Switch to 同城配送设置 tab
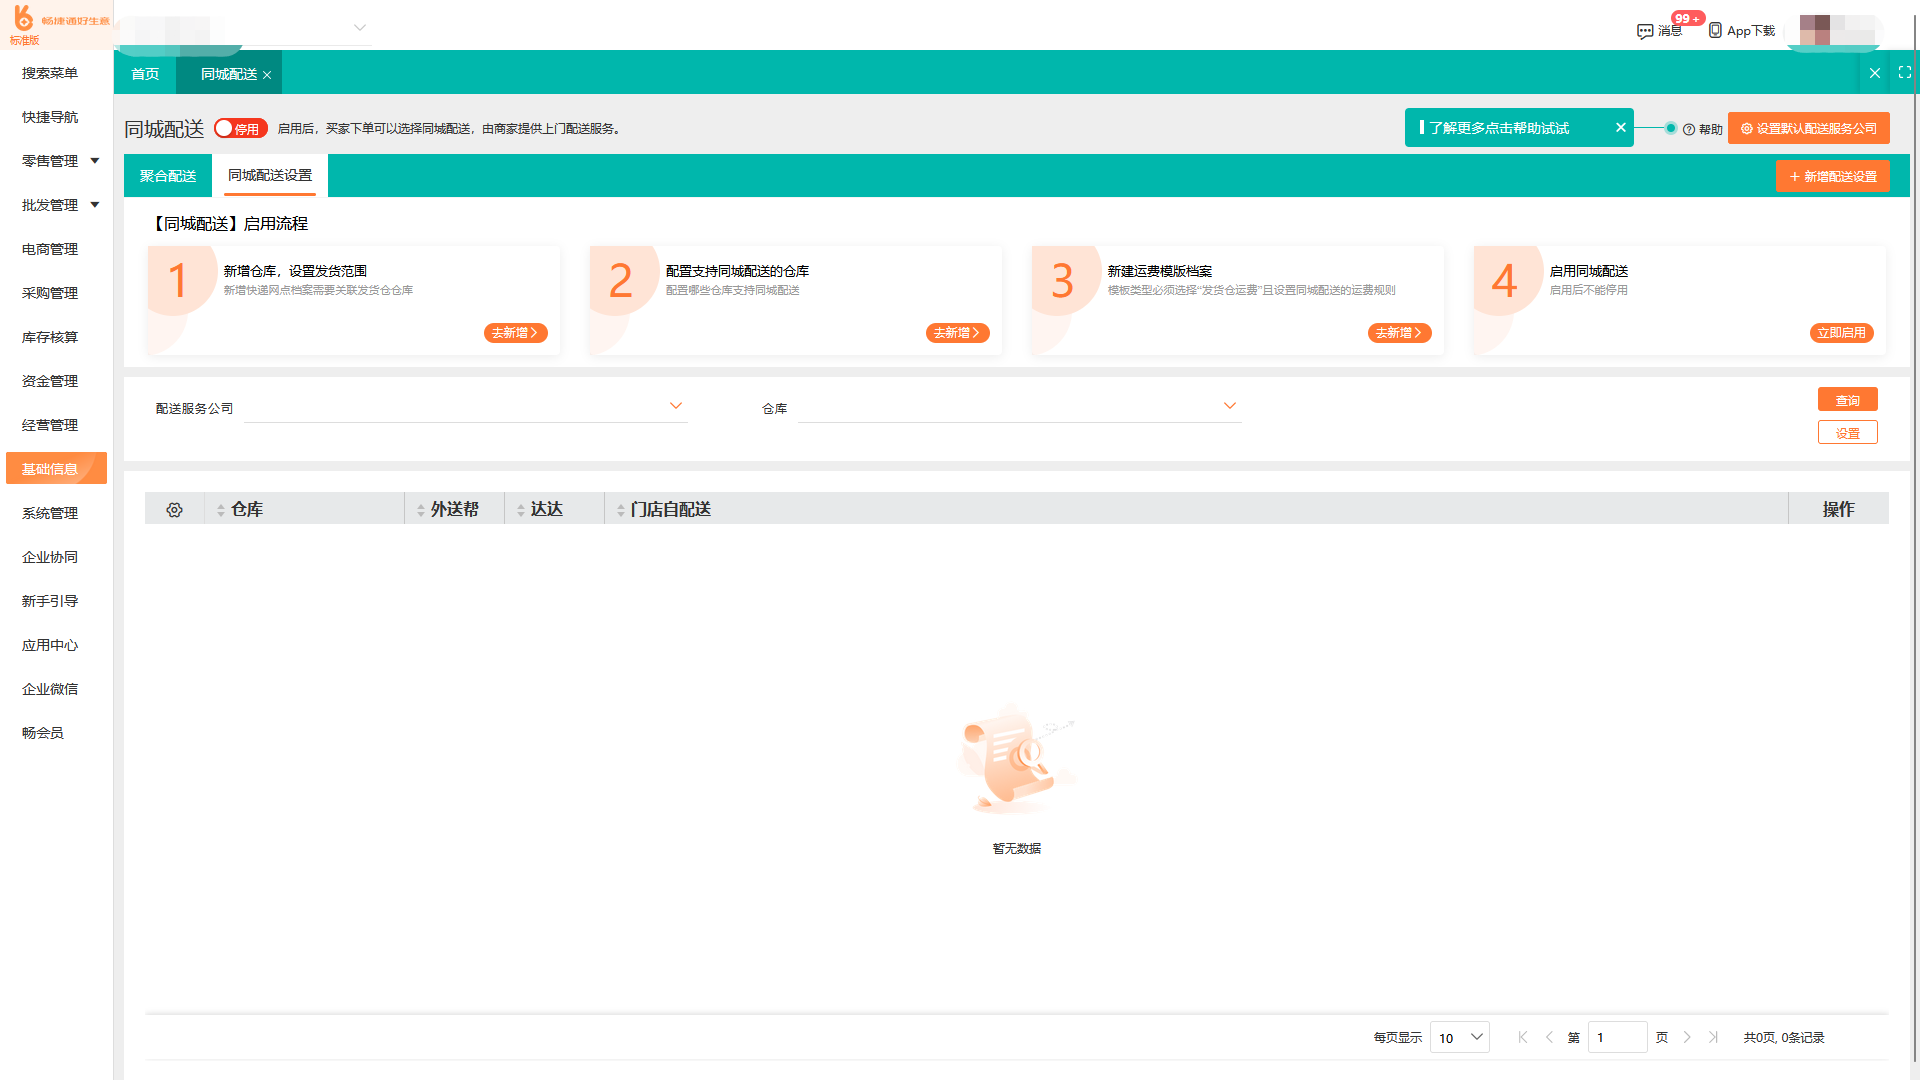The image size is (1920, 1080). 270,174
